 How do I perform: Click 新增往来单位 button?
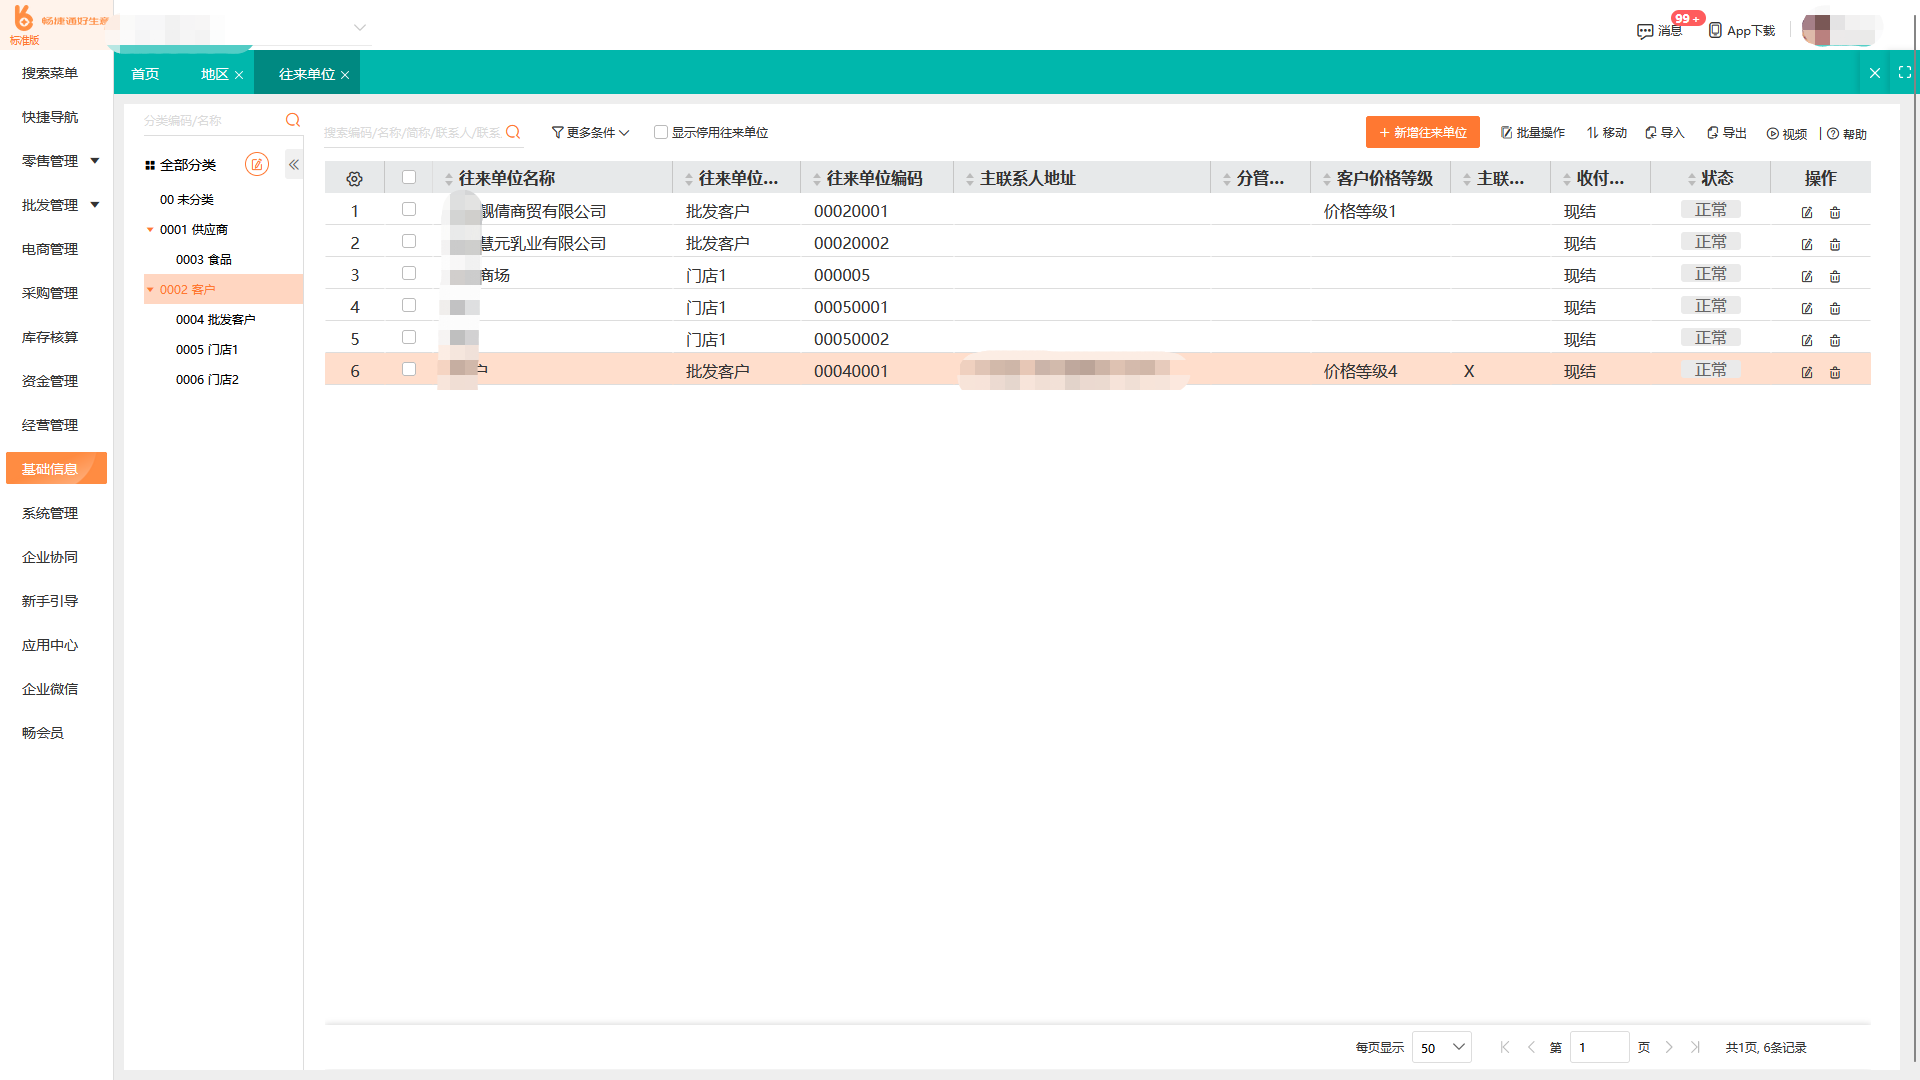(1424, 131)
